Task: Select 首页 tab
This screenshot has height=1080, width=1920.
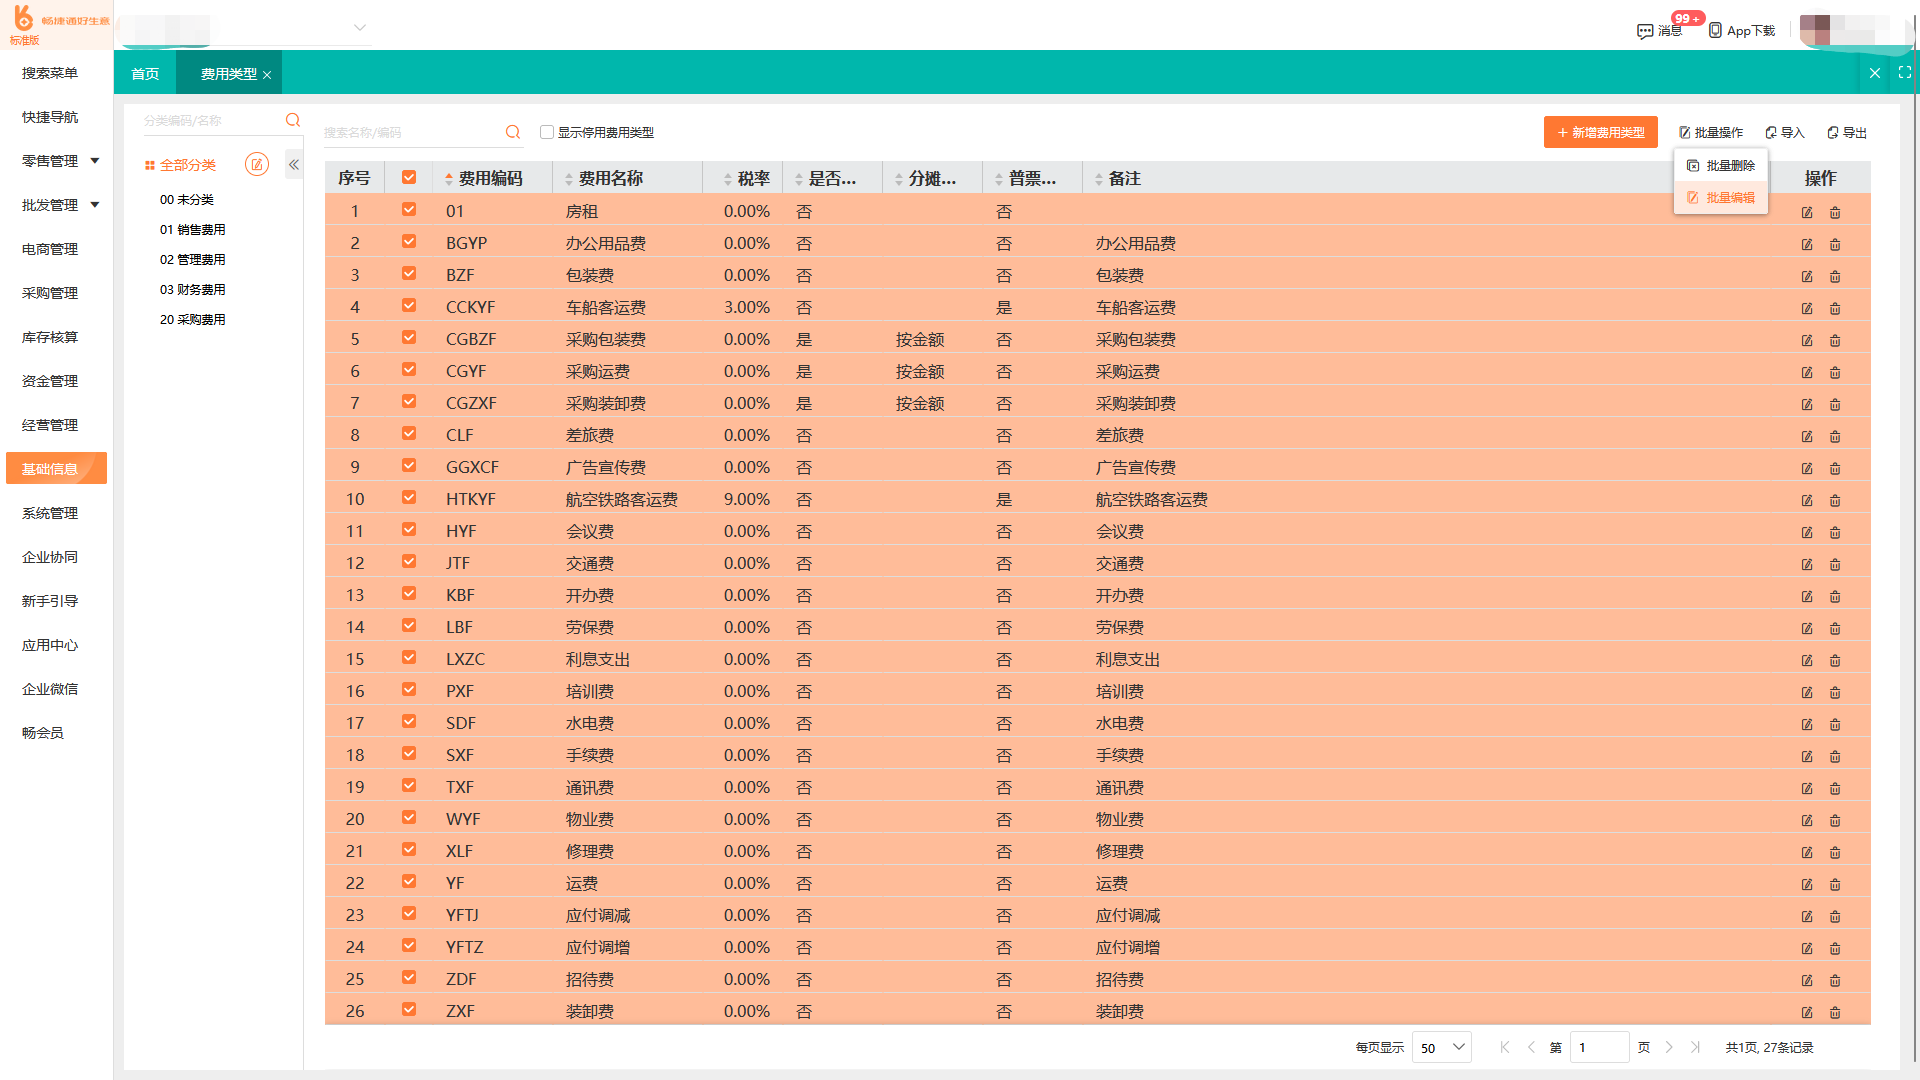Action: click(x=144, y=74)
